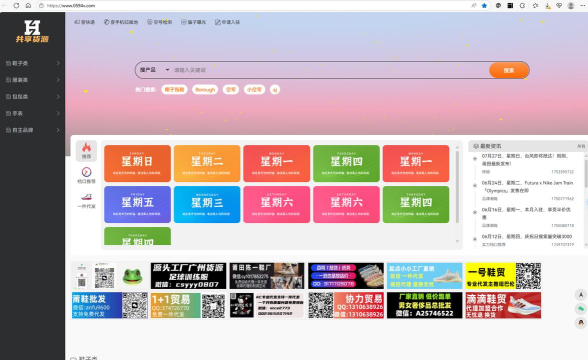
Task: Open the 手表 sidebar menu item
Action: point(33,113)
